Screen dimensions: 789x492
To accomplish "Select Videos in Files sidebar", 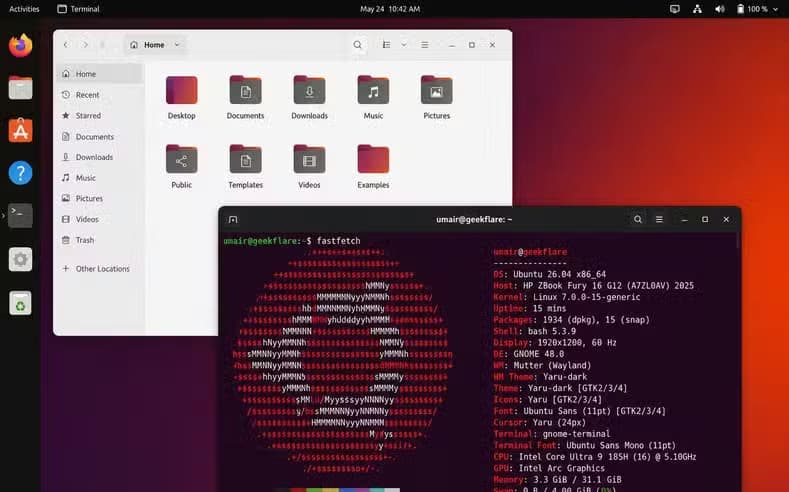I will tap(100, 219).
